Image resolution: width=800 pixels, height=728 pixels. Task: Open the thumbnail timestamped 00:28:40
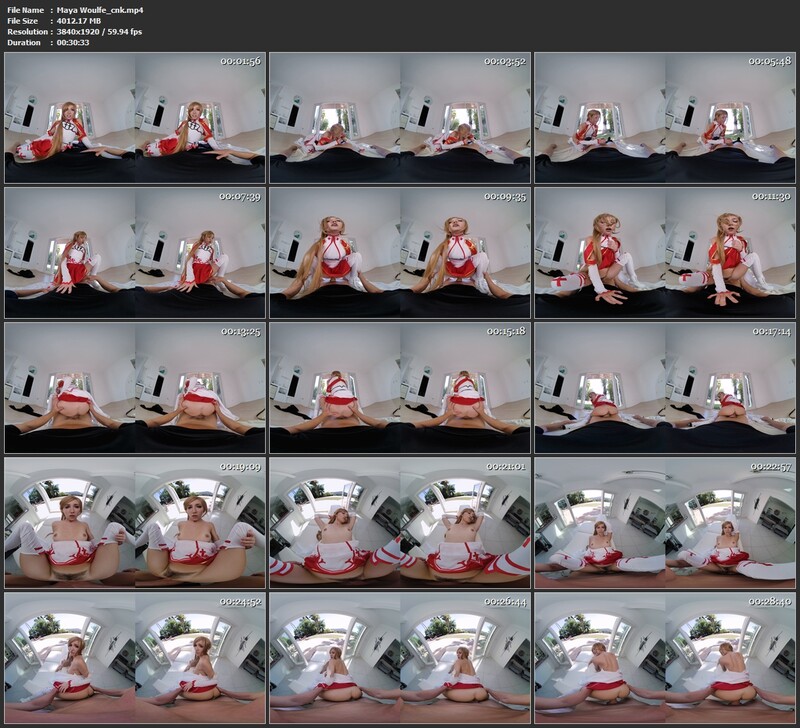tap(665, 658)
